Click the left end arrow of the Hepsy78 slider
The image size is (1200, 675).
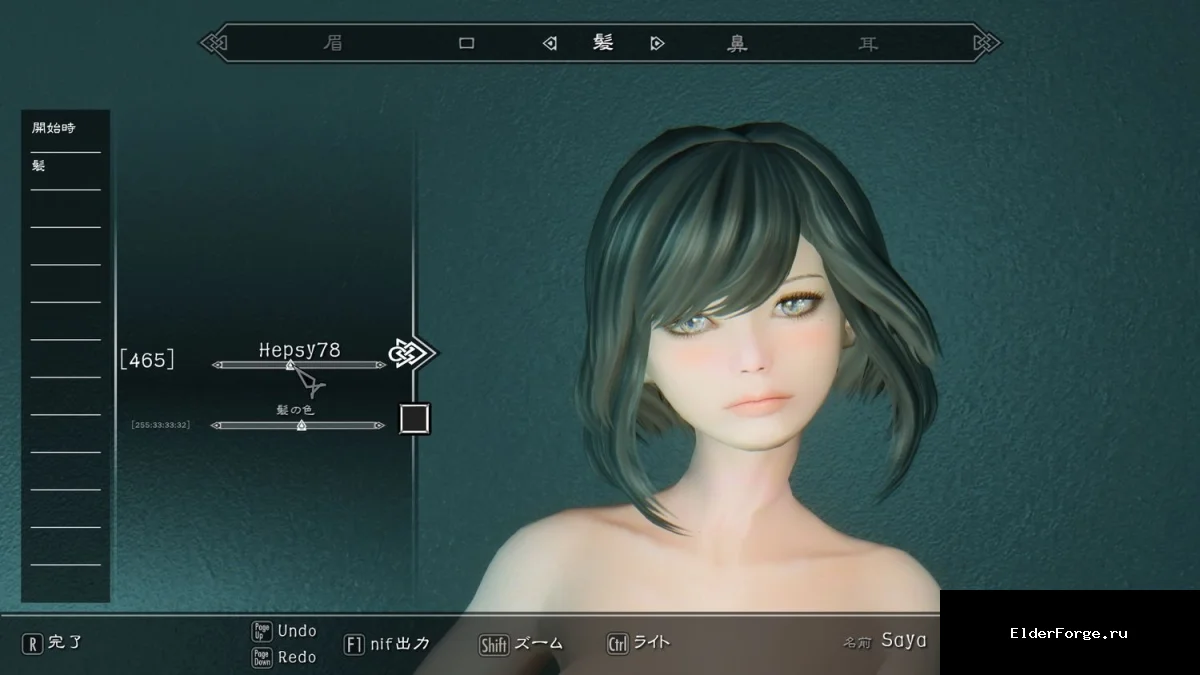pos(217,365)
